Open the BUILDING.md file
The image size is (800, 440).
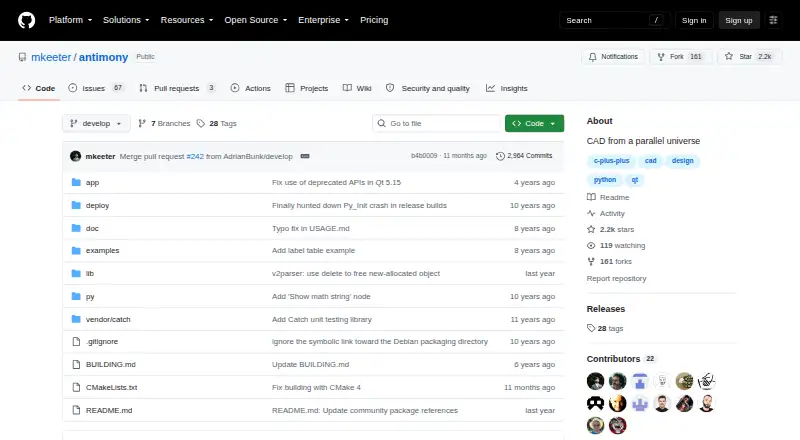coord(111,364)
